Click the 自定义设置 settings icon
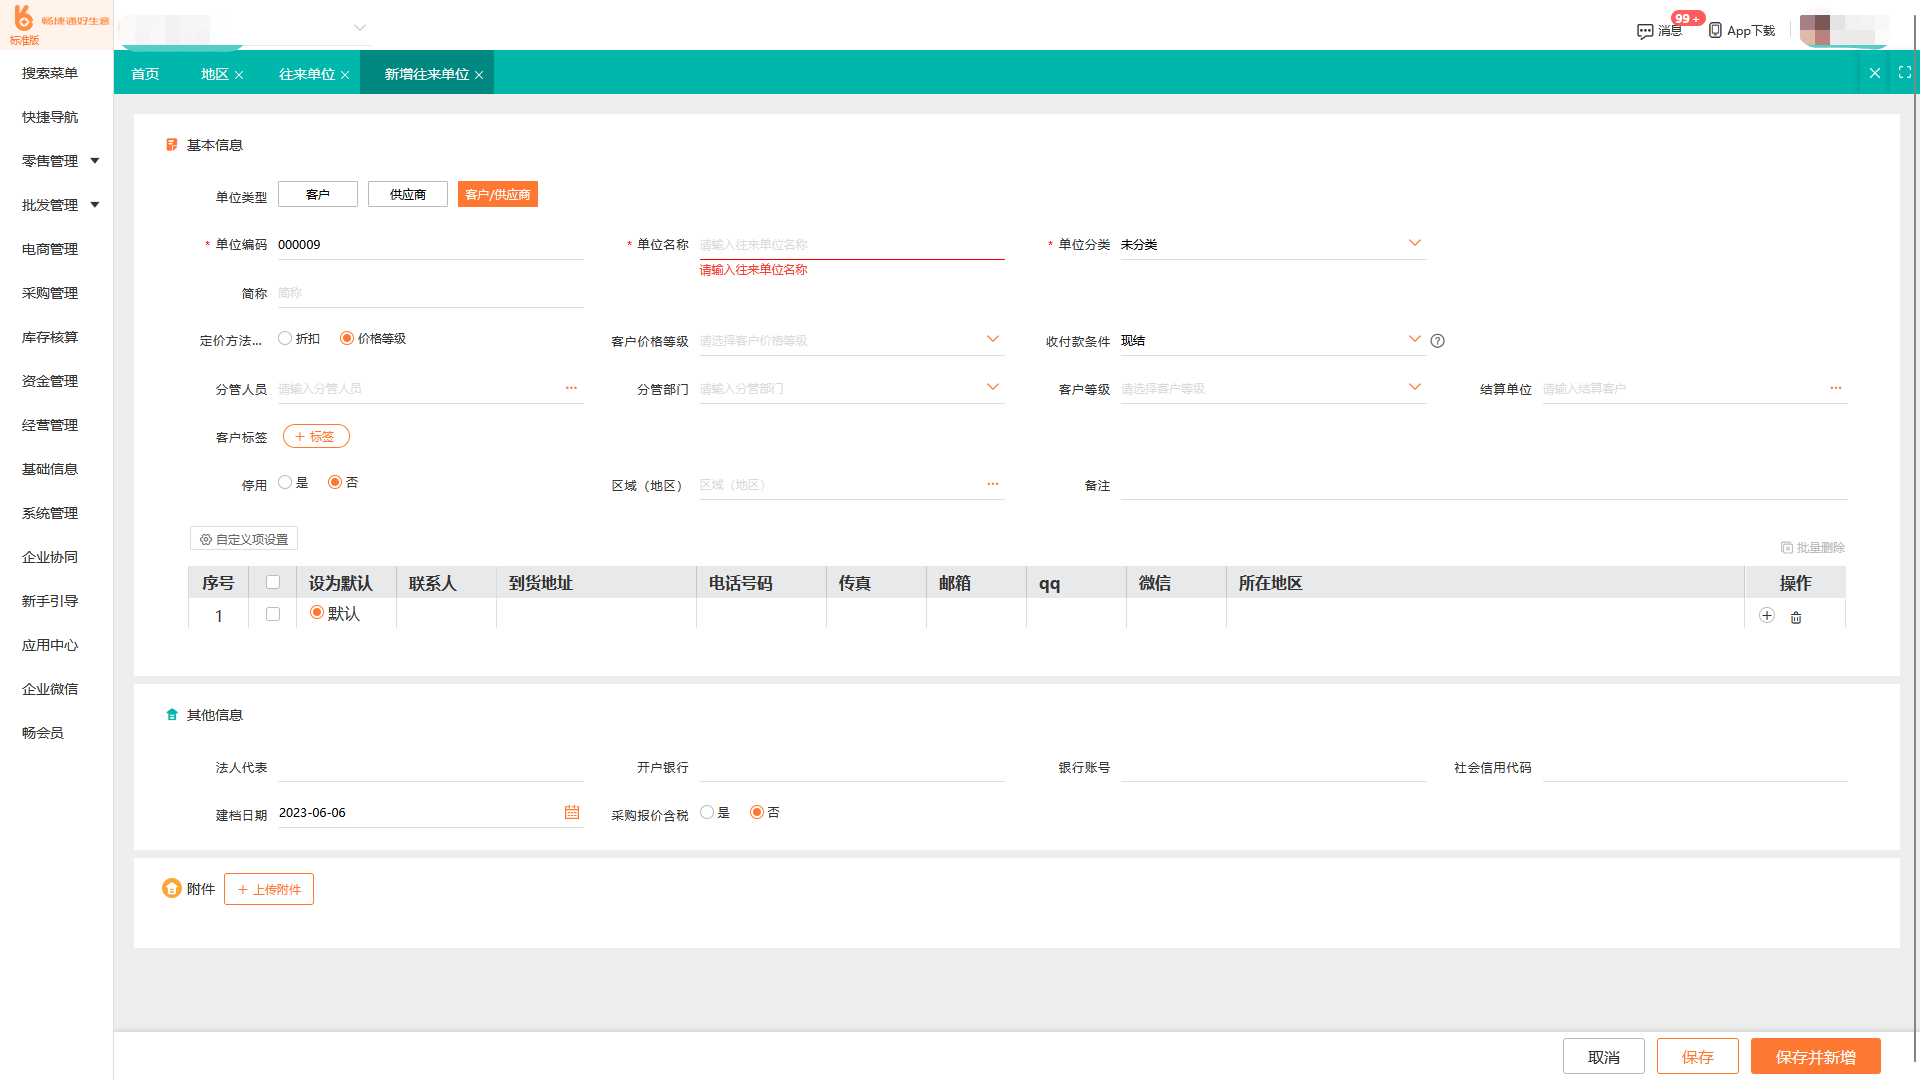1920x1080 pixels. [x=206, y=538]
